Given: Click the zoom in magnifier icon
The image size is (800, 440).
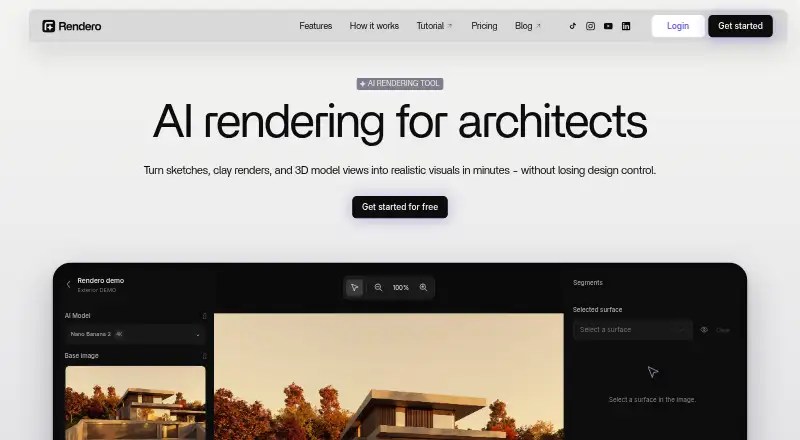Looking at the screenshot, I should (423, 287).
